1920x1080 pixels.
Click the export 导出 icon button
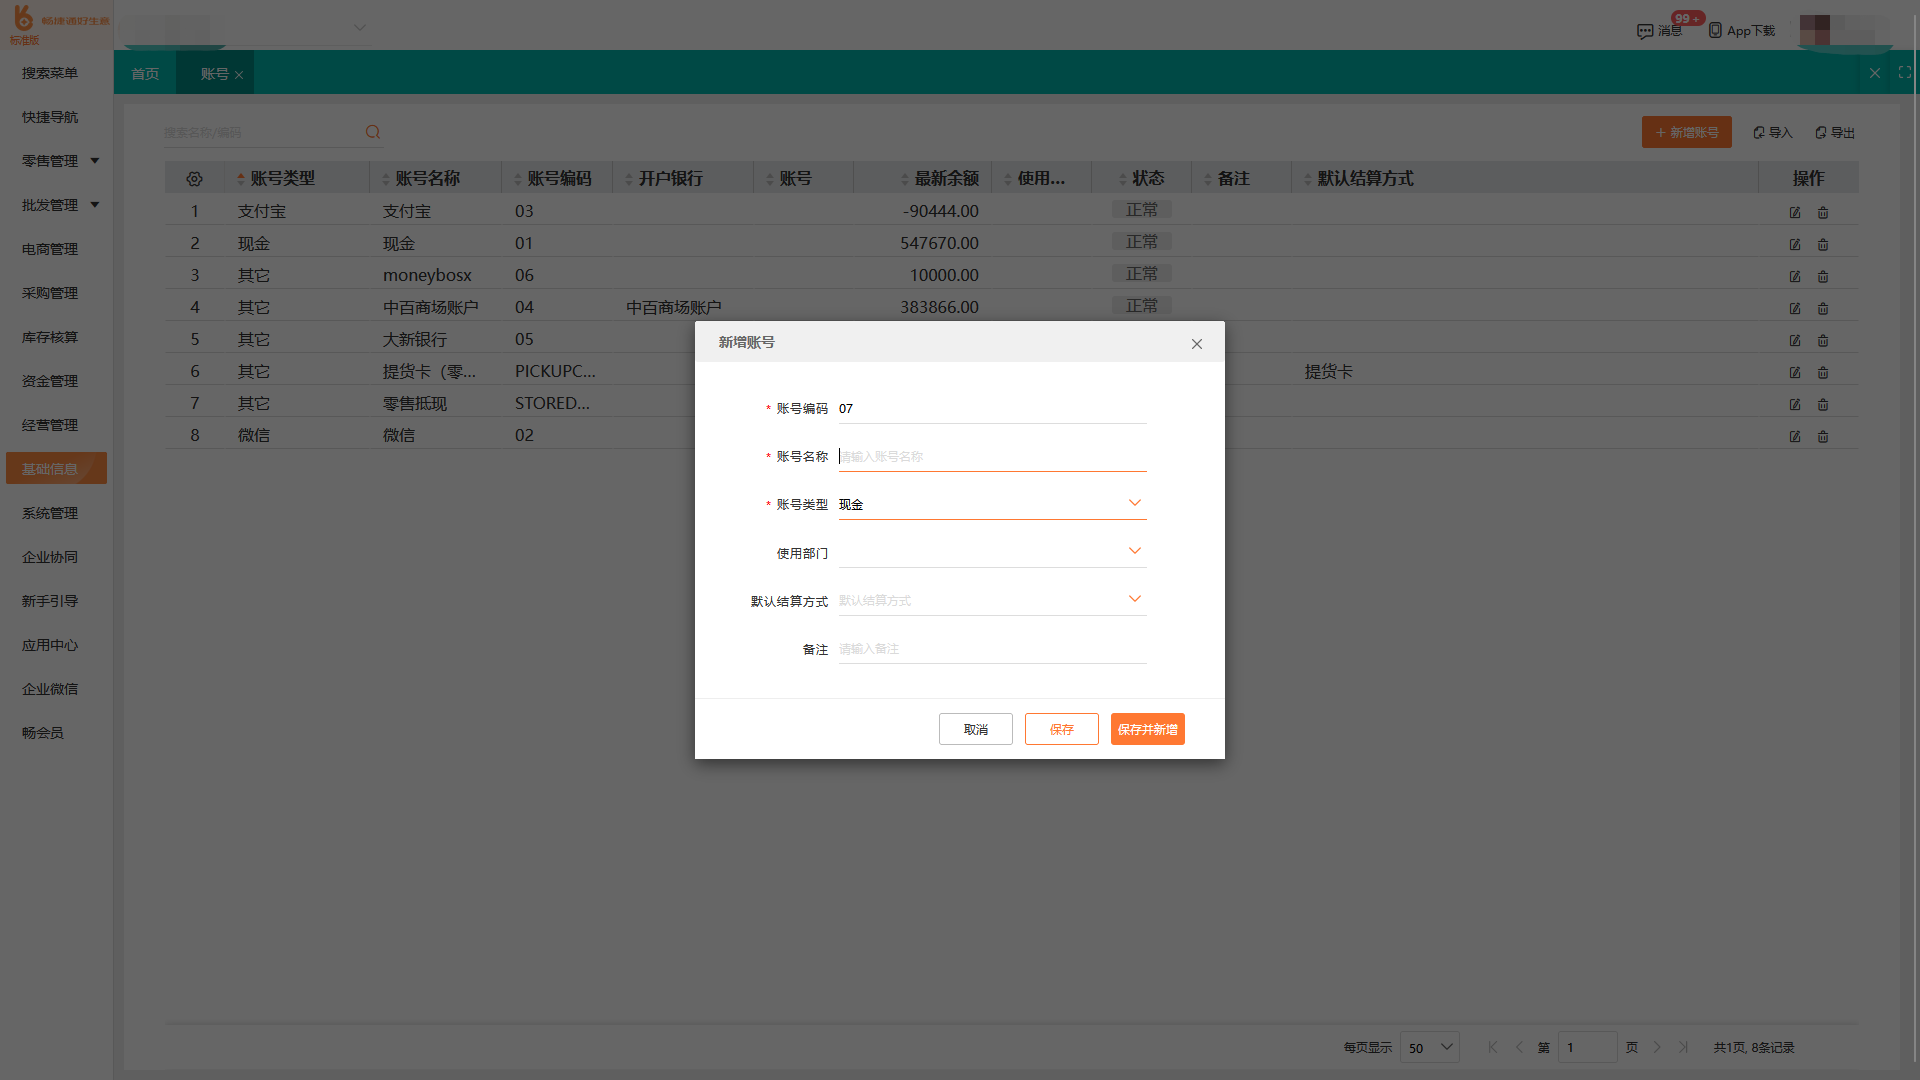pyautogui.click(x=1834, y=132)
